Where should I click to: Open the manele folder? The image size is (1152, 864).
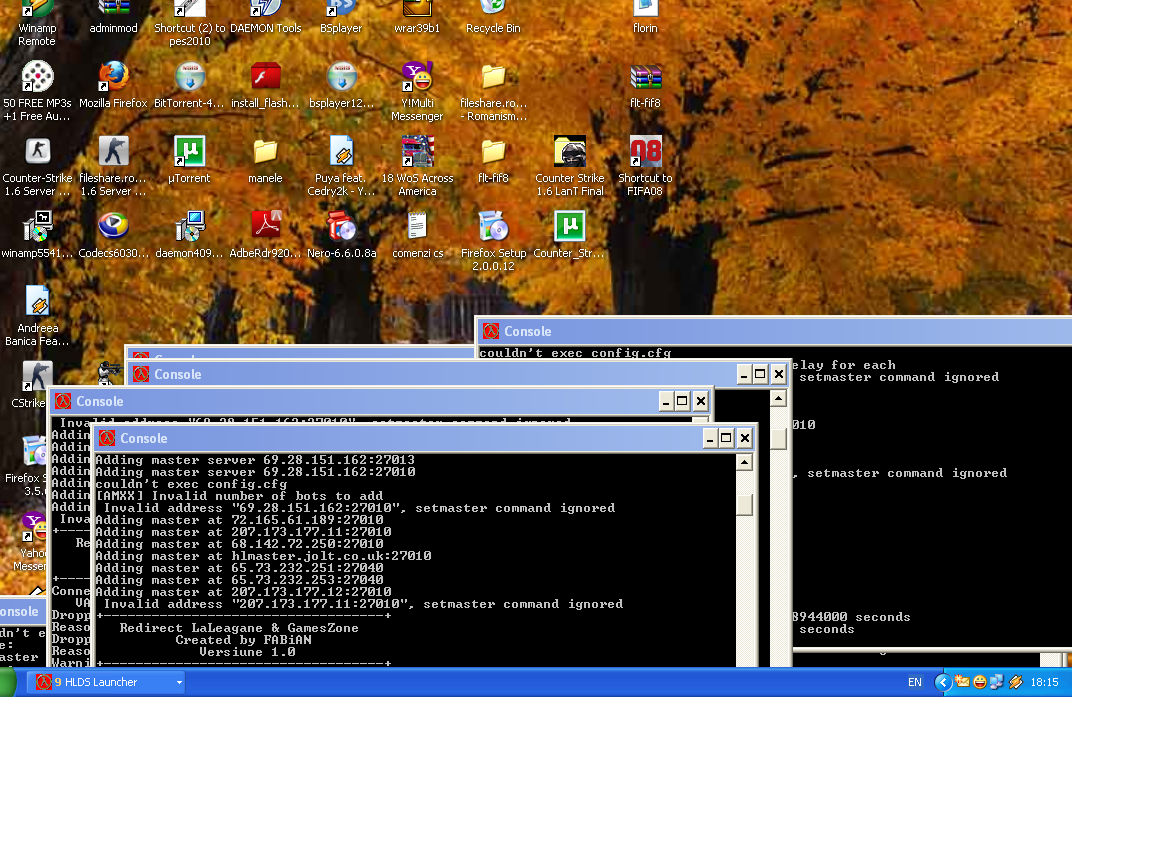click(265, 153)
